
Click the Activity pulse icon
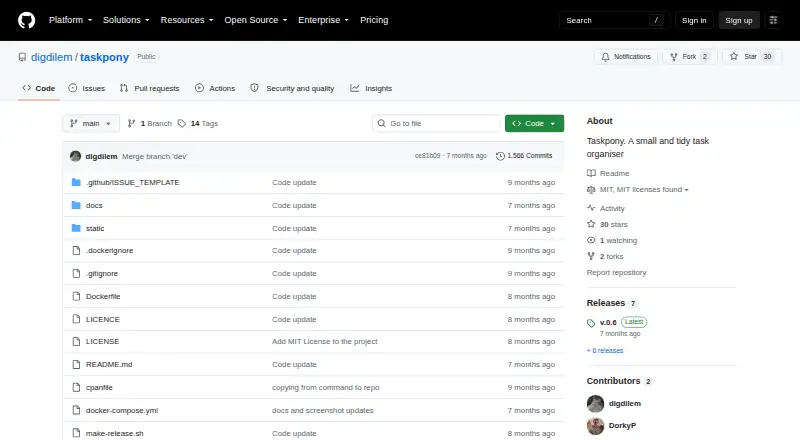click(x=591, y=208)
